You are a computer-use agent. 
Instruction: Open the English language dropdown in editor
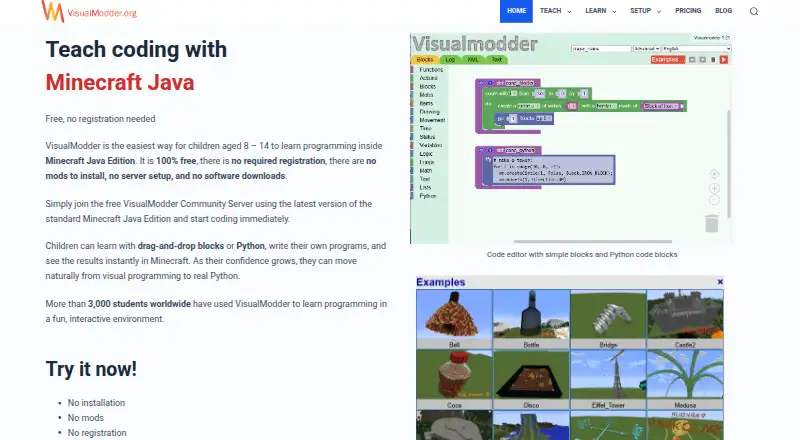coord(696,48)
